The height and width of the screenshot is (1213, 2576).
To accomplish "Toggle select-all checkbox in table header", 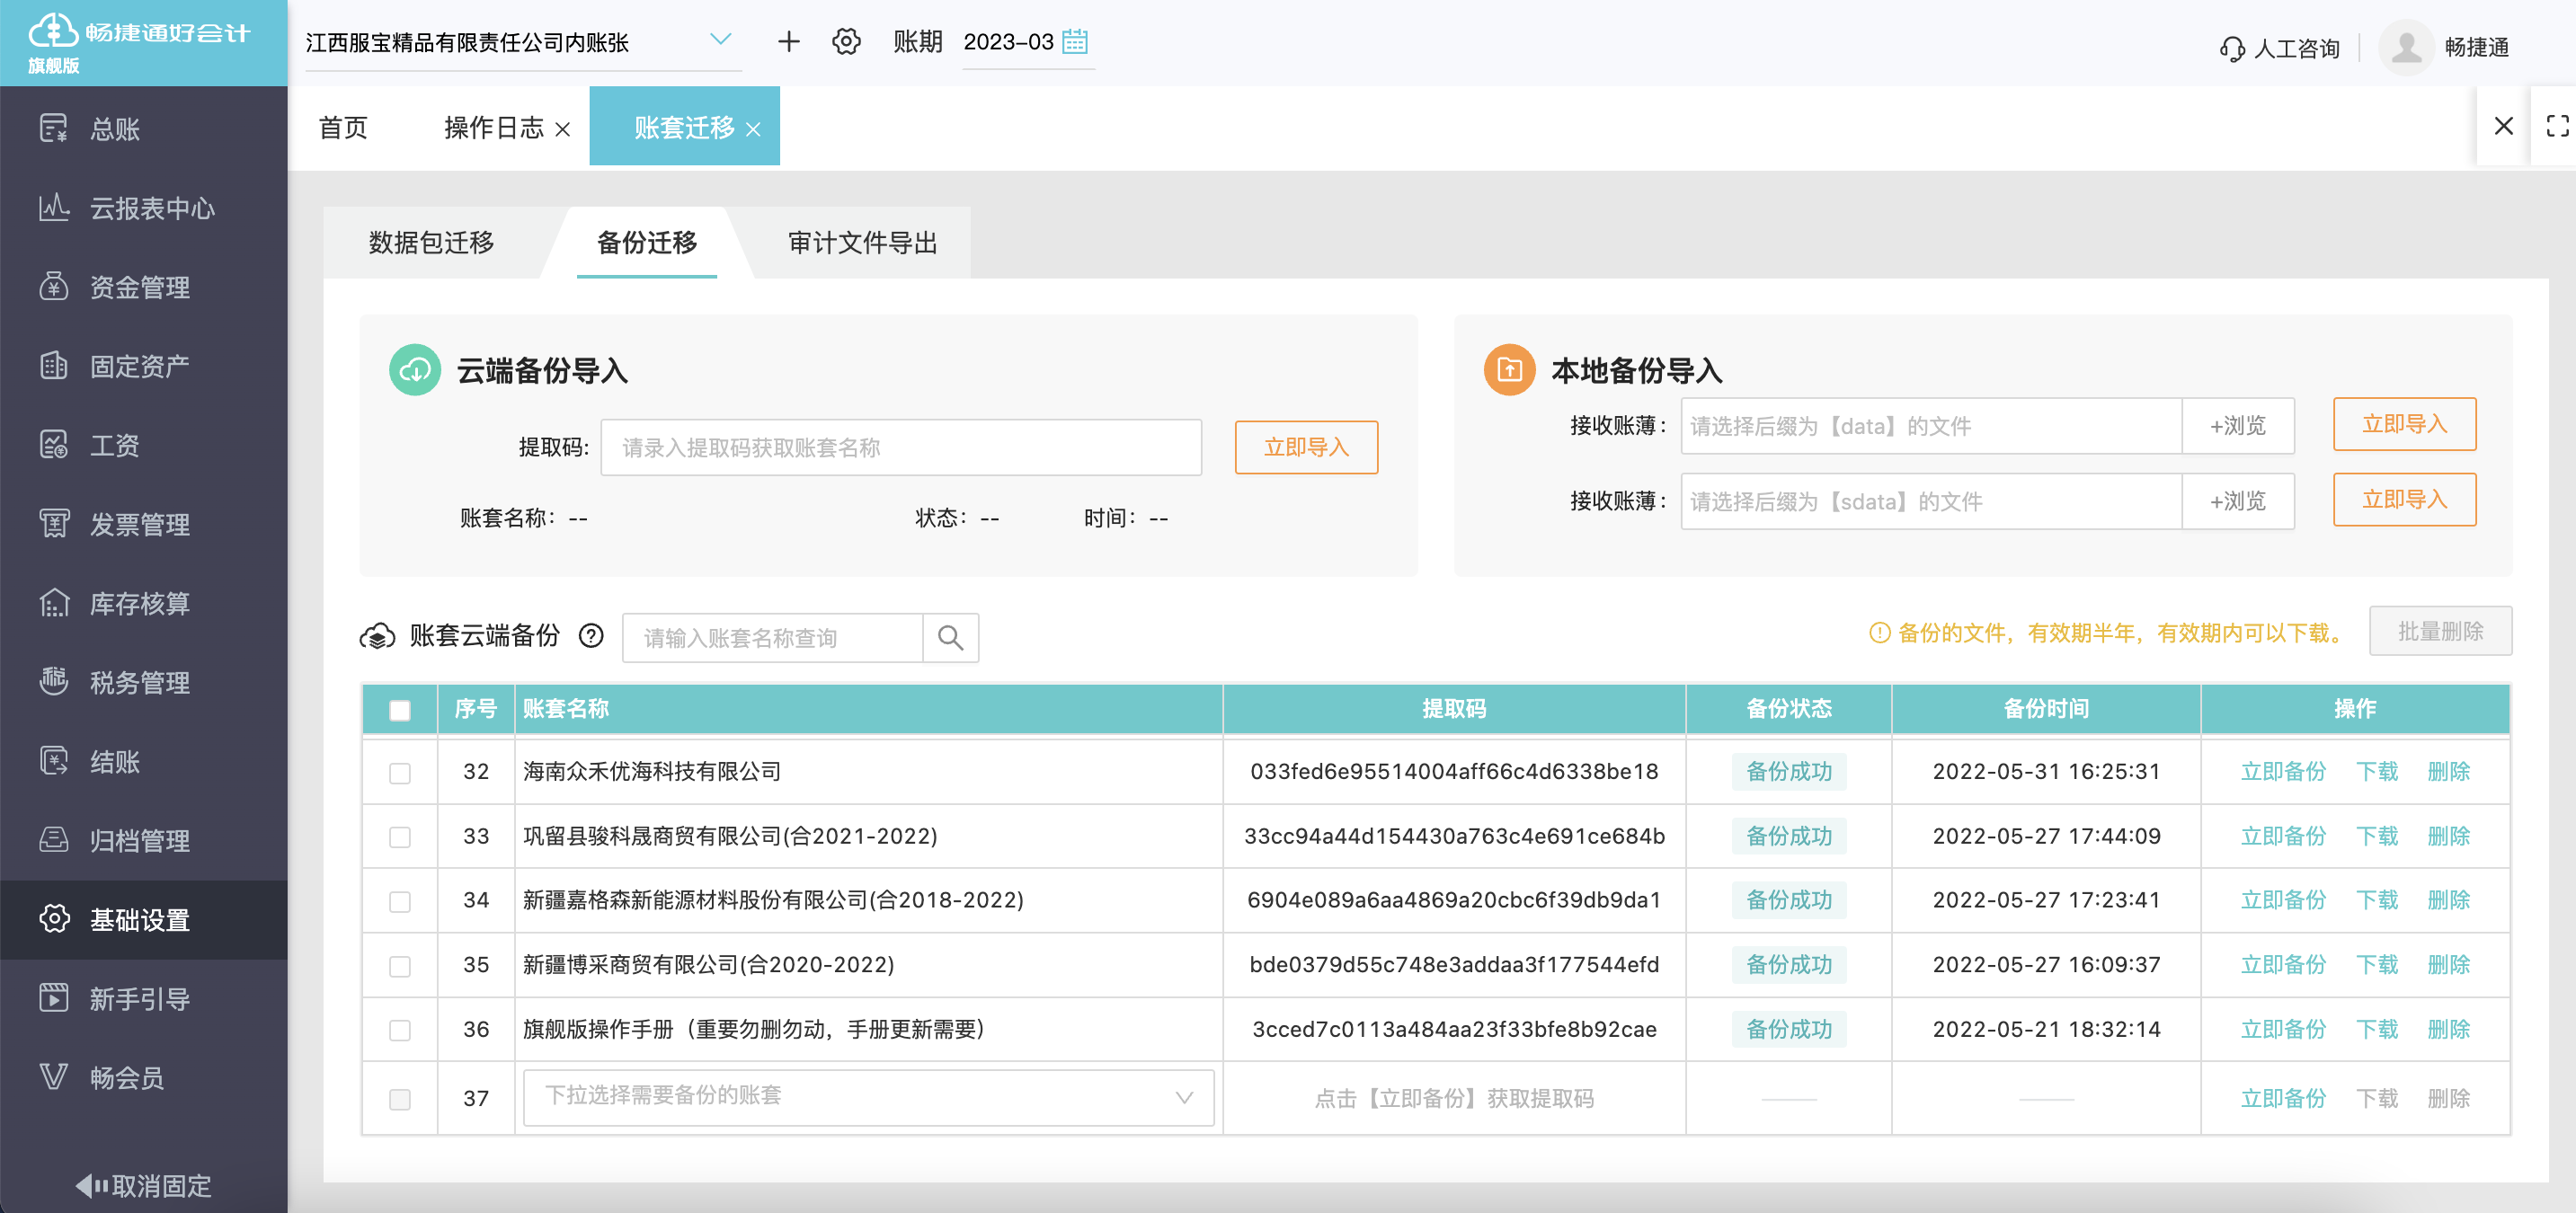I will coord(401,709).
